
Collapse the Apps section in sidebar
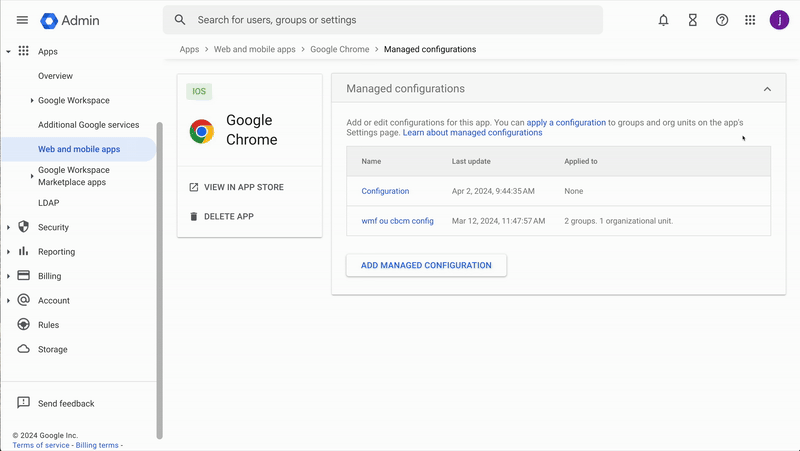coord(9,51)
